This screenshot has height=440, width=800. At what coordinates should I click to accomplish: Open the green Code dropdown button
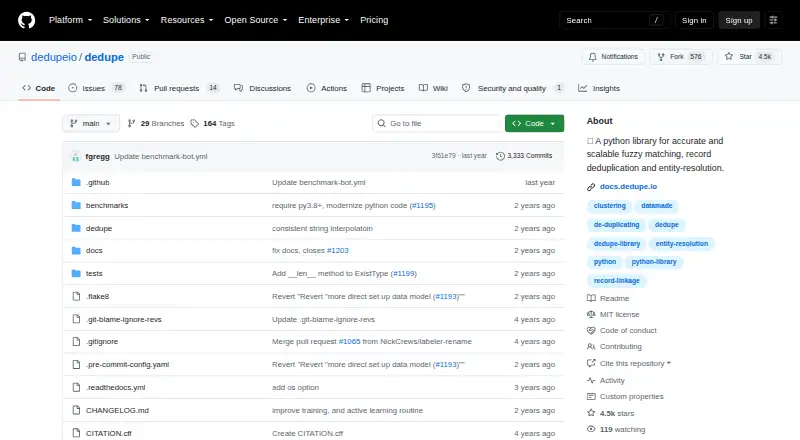pos(534,124)
